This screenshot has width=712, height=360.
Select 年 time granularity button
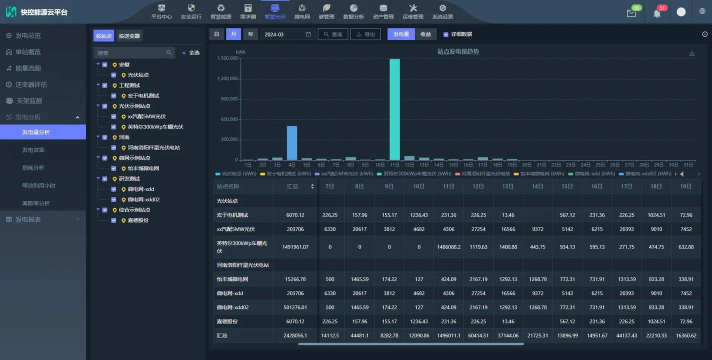tap(250, 34)
